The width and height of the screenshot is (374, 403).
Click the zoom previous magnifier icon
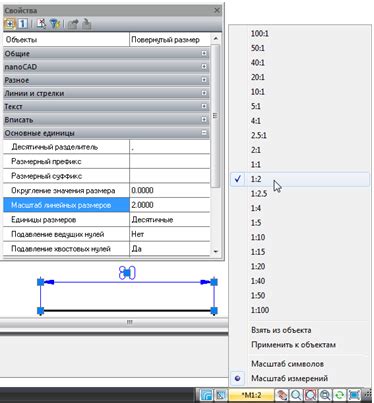click(324, 395)
